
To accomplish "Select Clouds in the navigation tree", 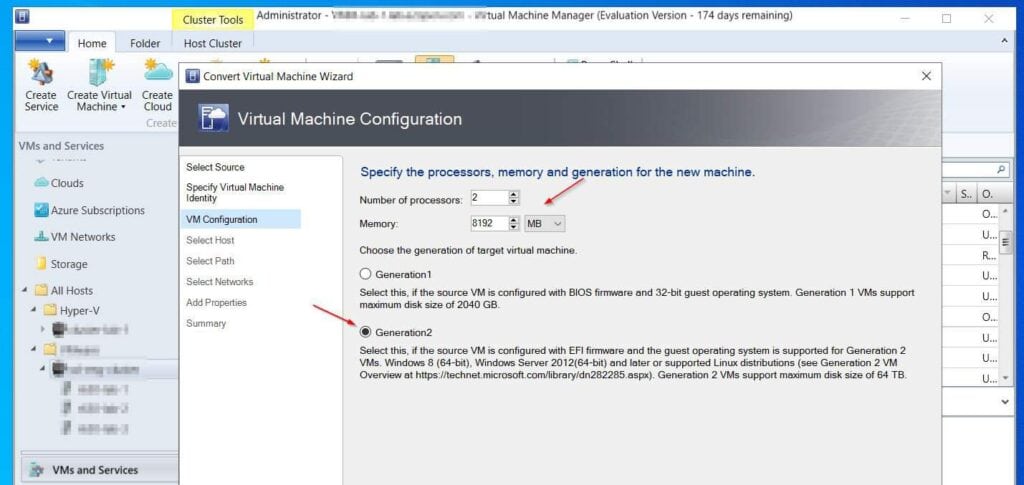I will [x=67, y=183].
